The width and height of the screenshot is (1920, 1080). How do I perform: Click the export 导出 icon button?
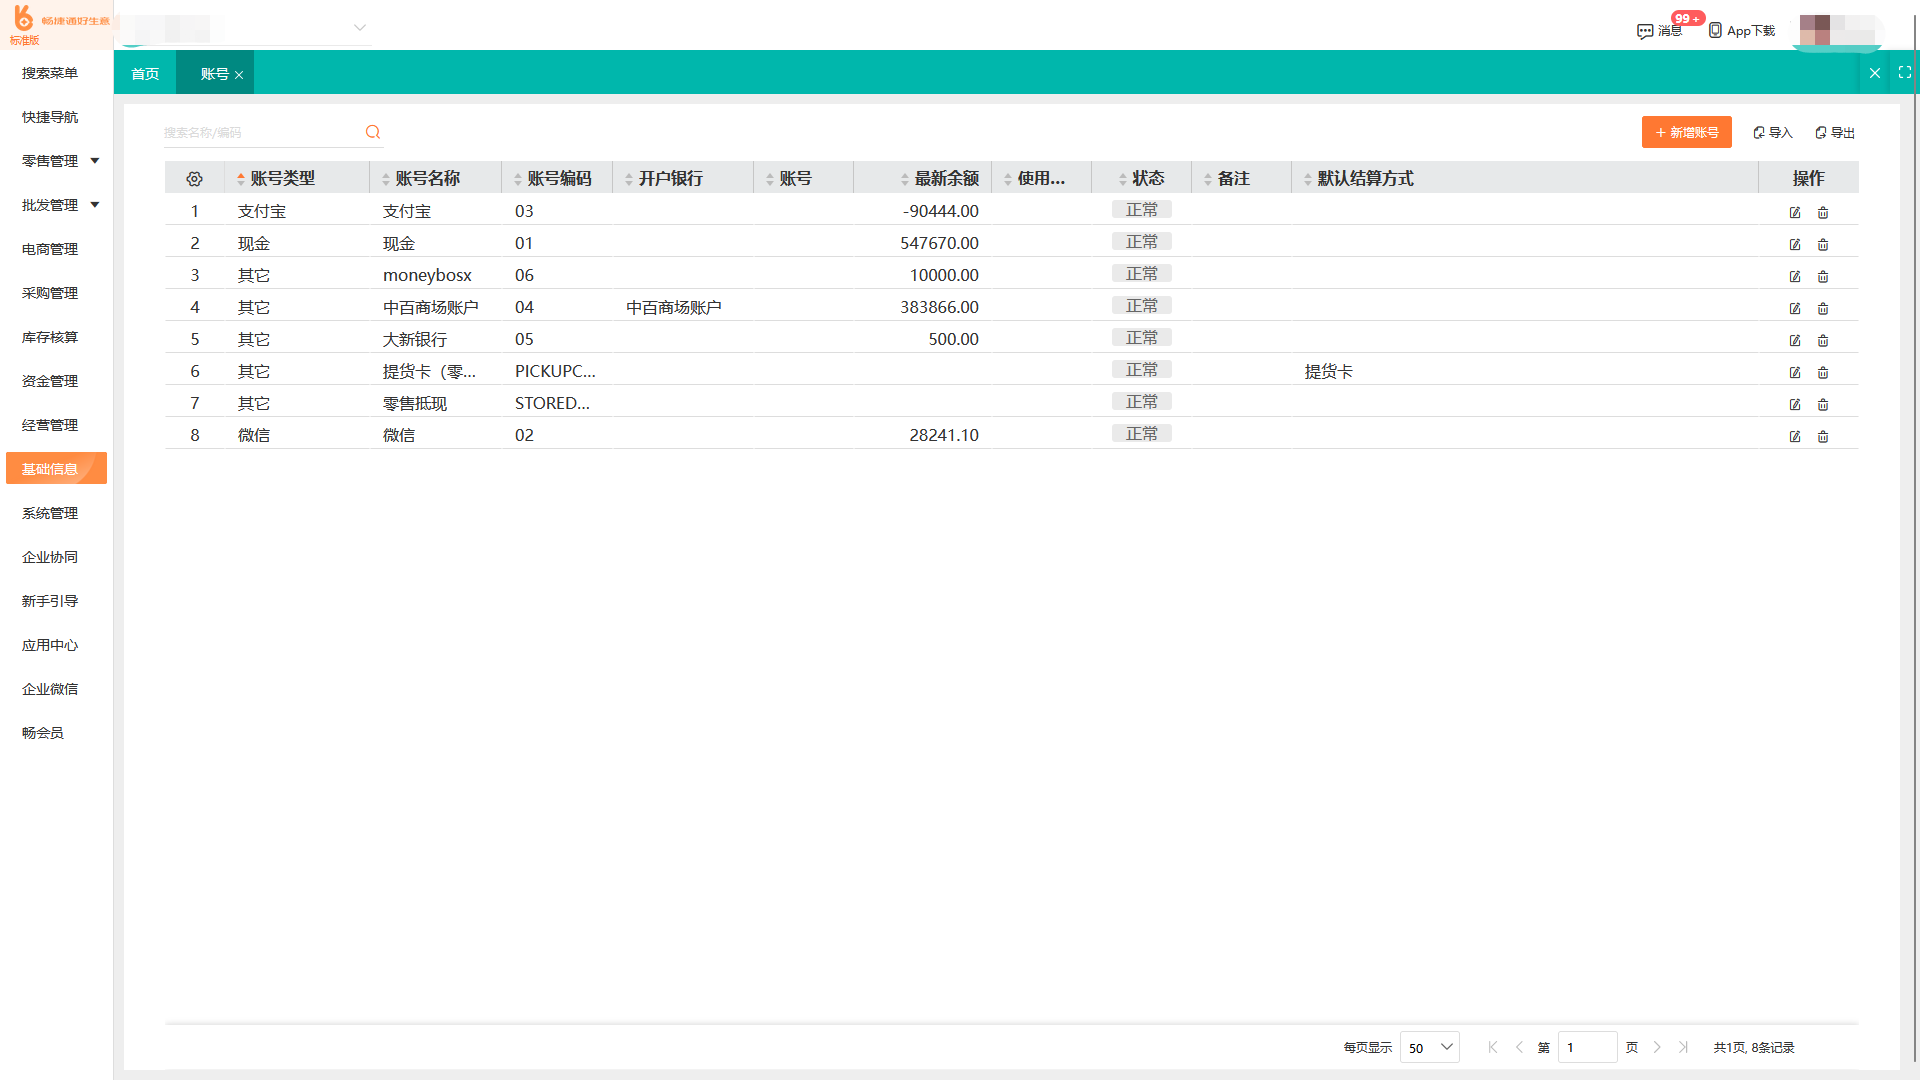(x=1837, y=132)
